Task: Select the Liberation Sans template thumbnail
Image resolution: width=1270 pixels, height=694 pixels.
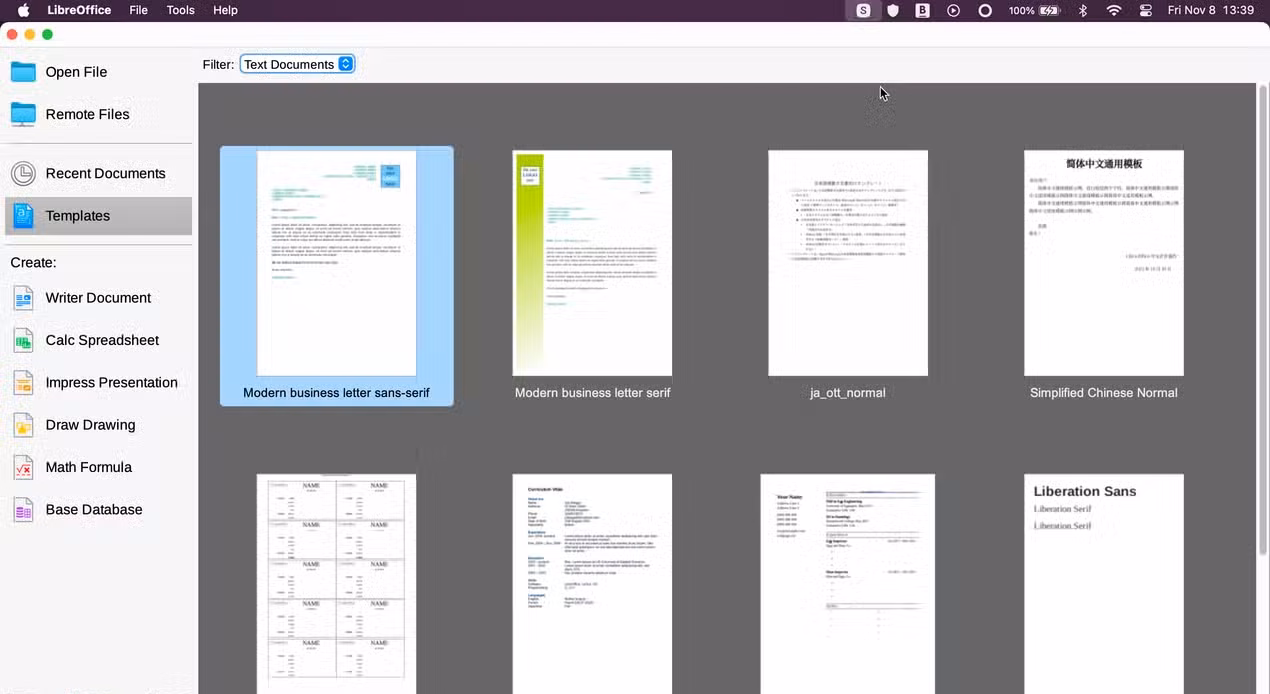Action: pos(1104,584)
